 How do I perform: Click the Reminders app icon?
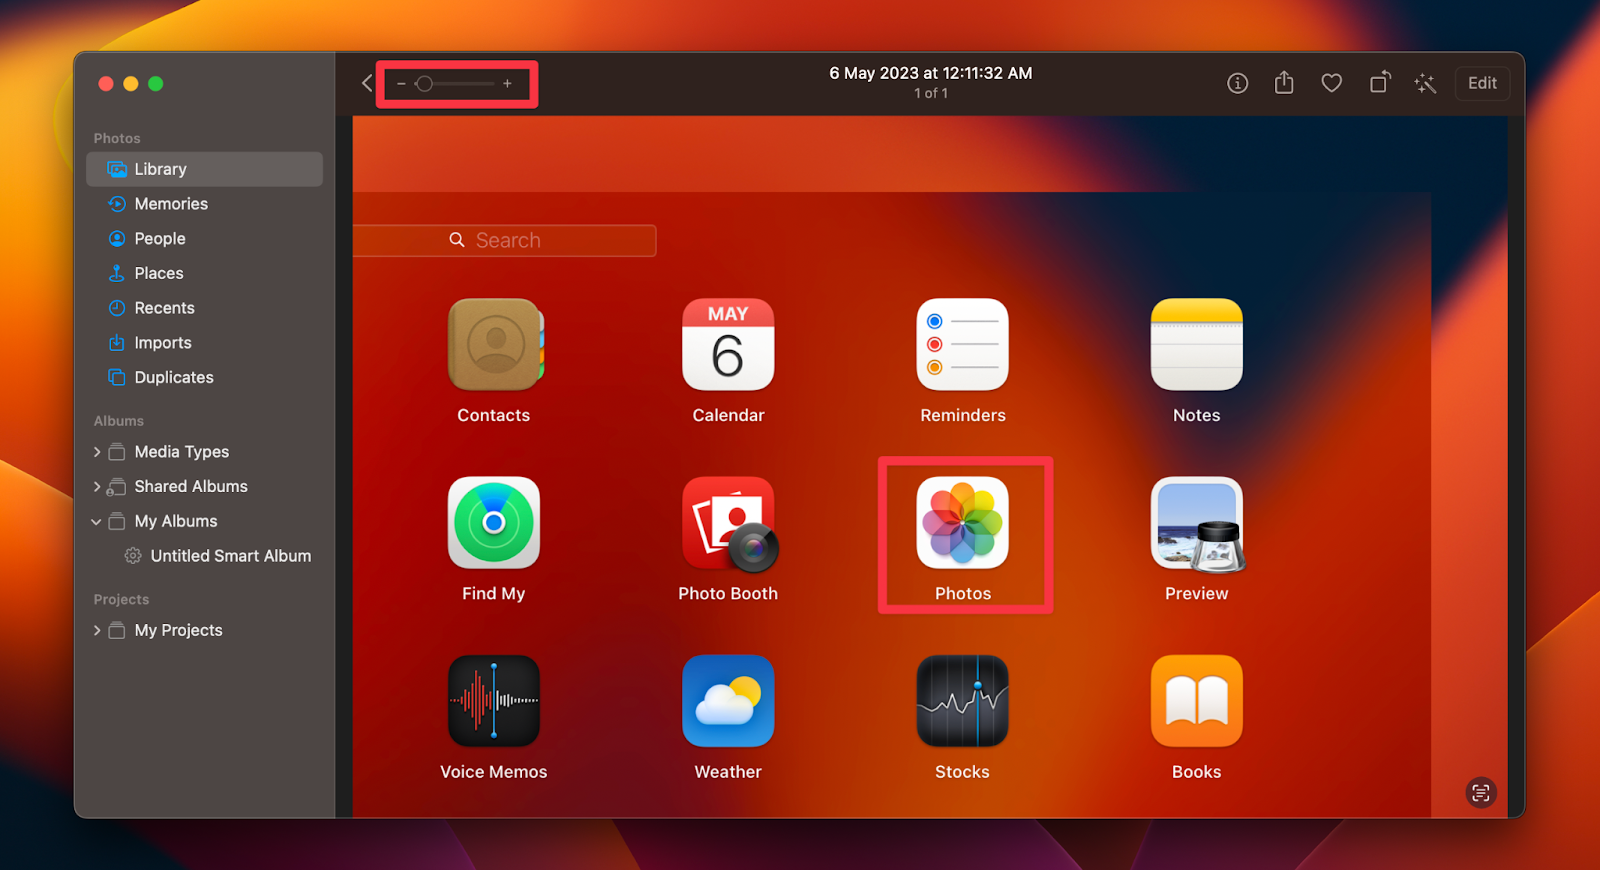pos(962,344)
